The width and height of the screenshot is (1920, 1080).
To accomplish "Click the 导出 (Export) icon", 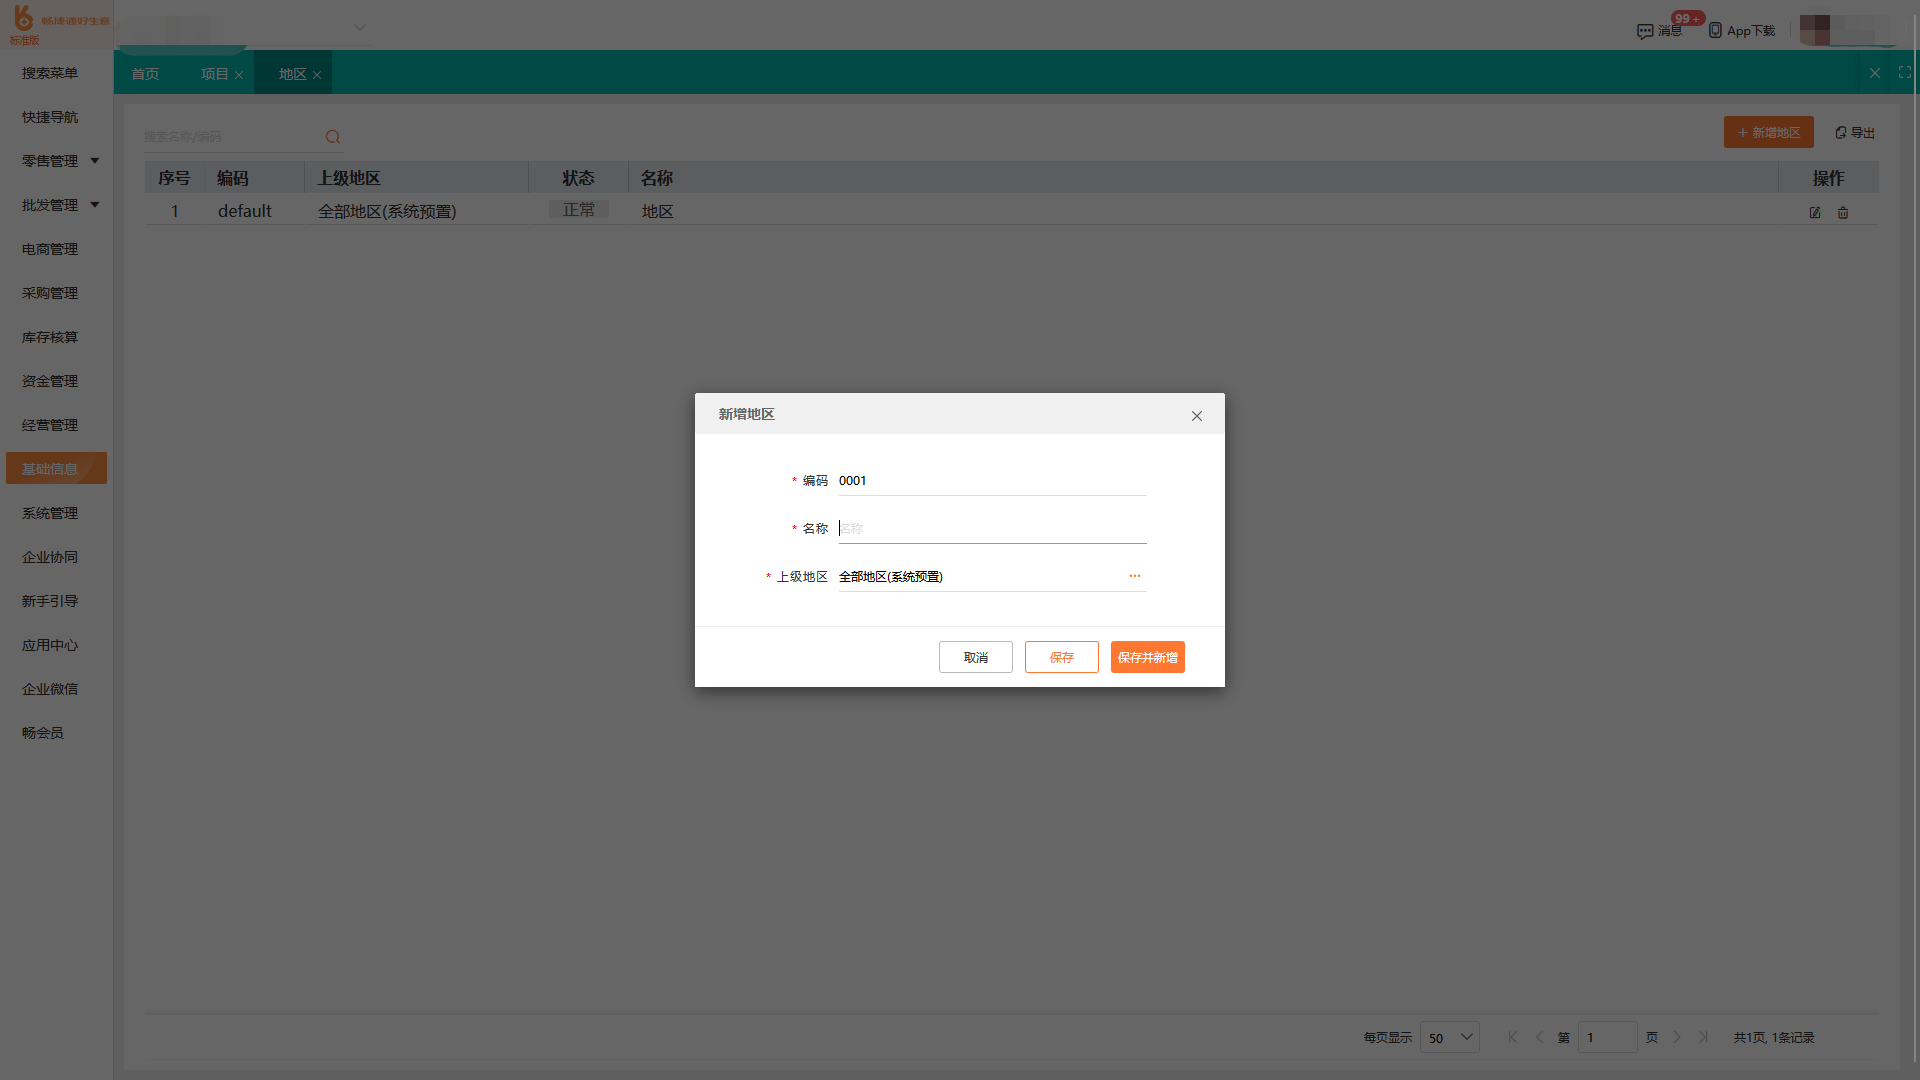I will pos(1841,132).
